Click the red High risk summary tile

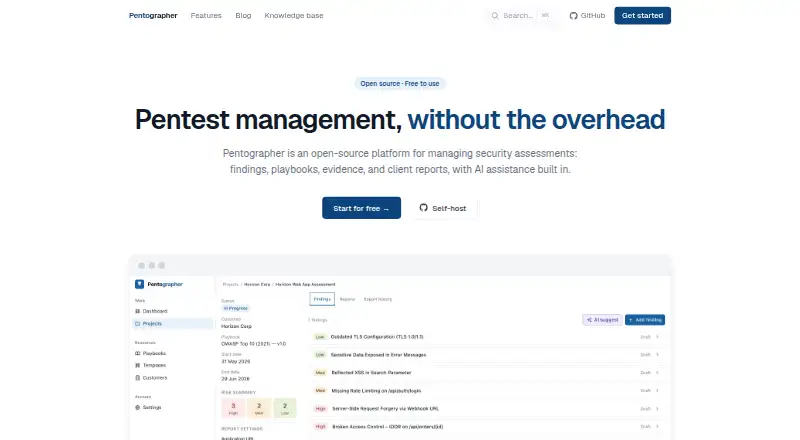click(x=233, y=408)
